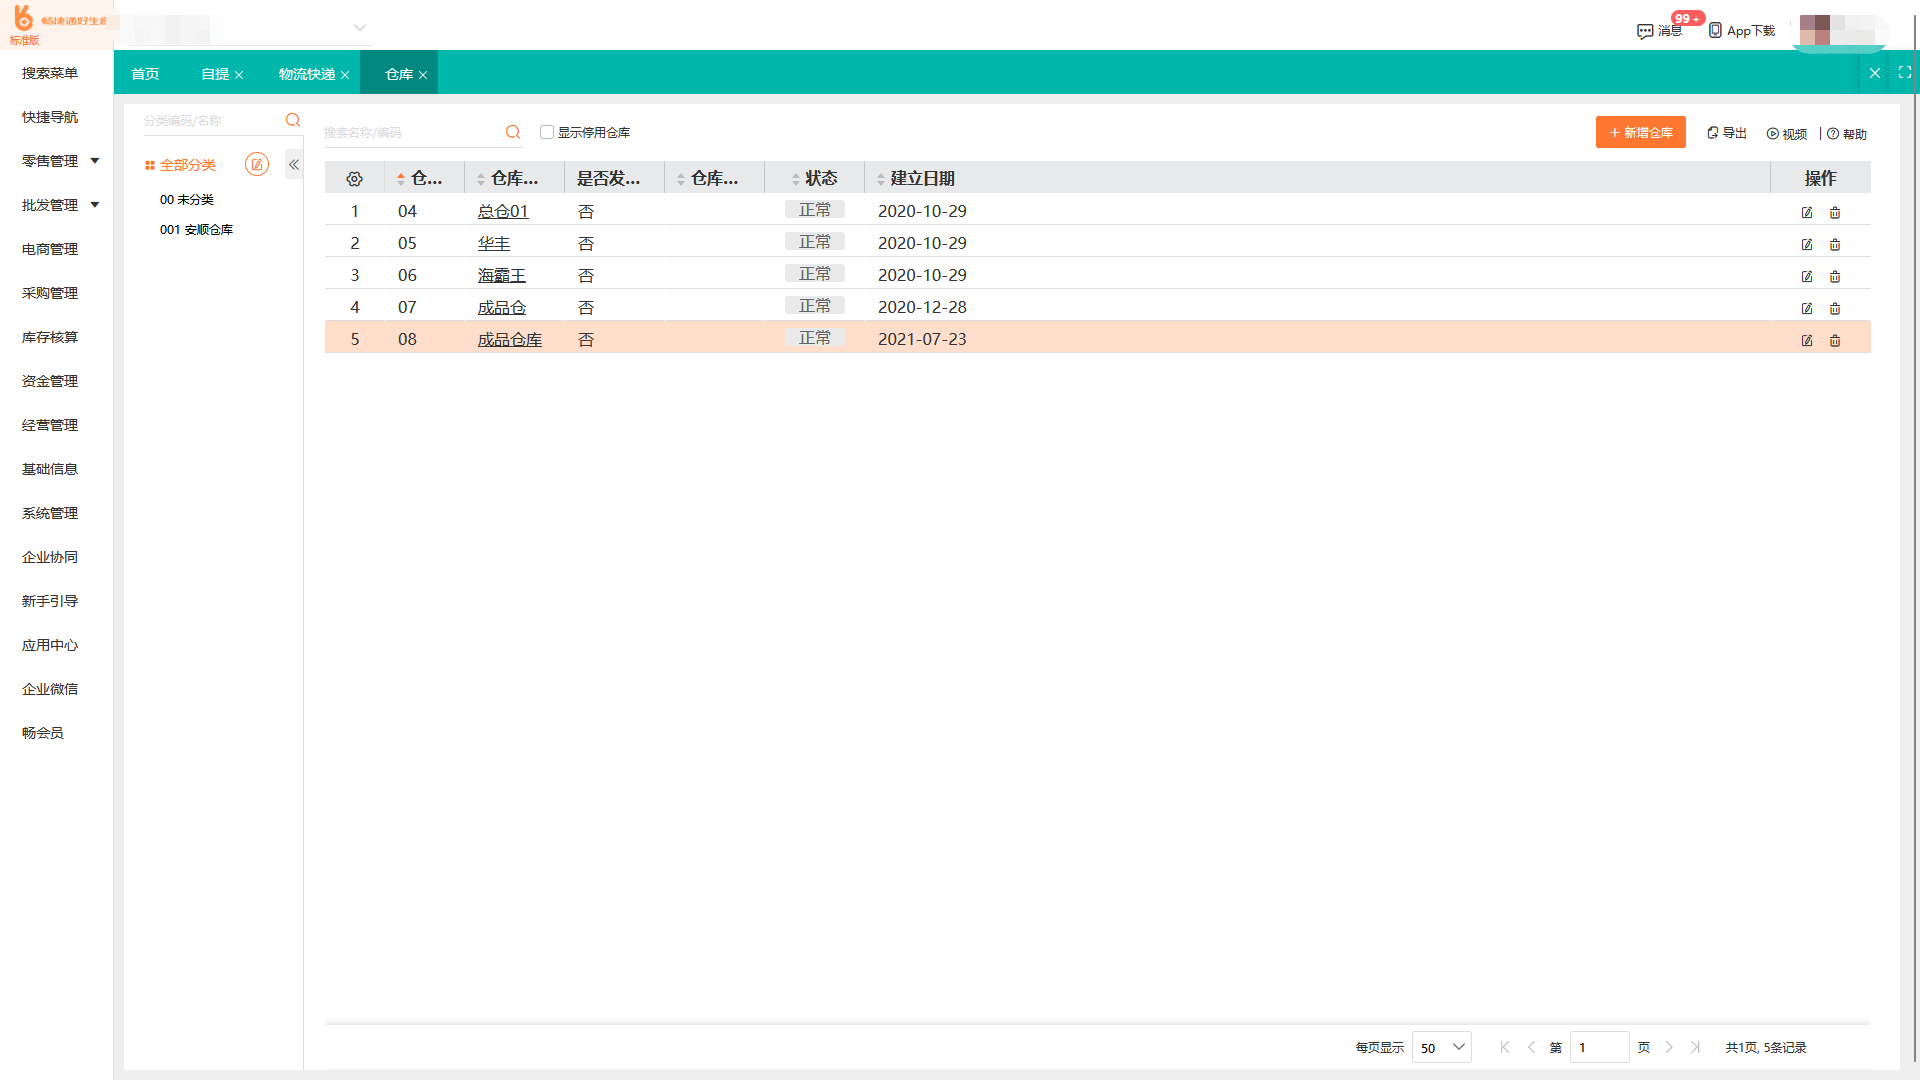Click the edit icon for 总仓01
Screen dimensions: 1920x1080
click(x=1807, y=212)
